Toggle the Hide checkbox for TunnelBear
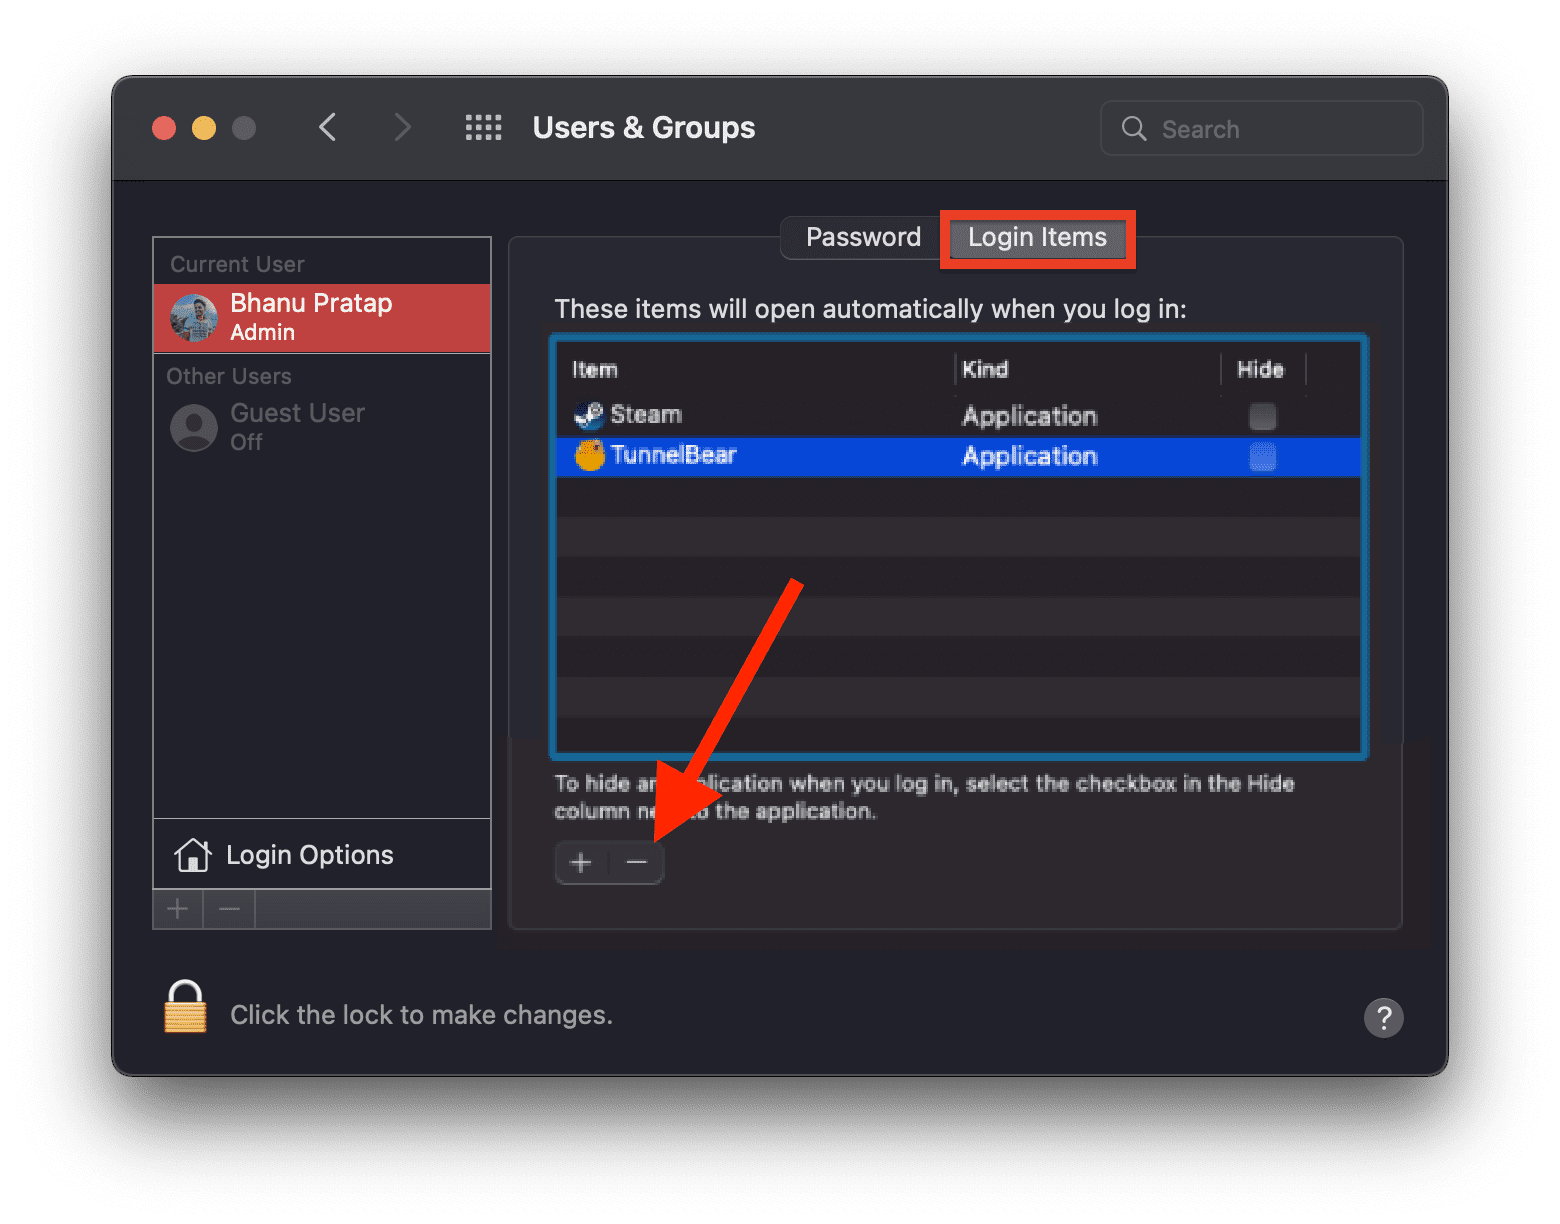The image size is (1560, 1224). coord(1263,457)
